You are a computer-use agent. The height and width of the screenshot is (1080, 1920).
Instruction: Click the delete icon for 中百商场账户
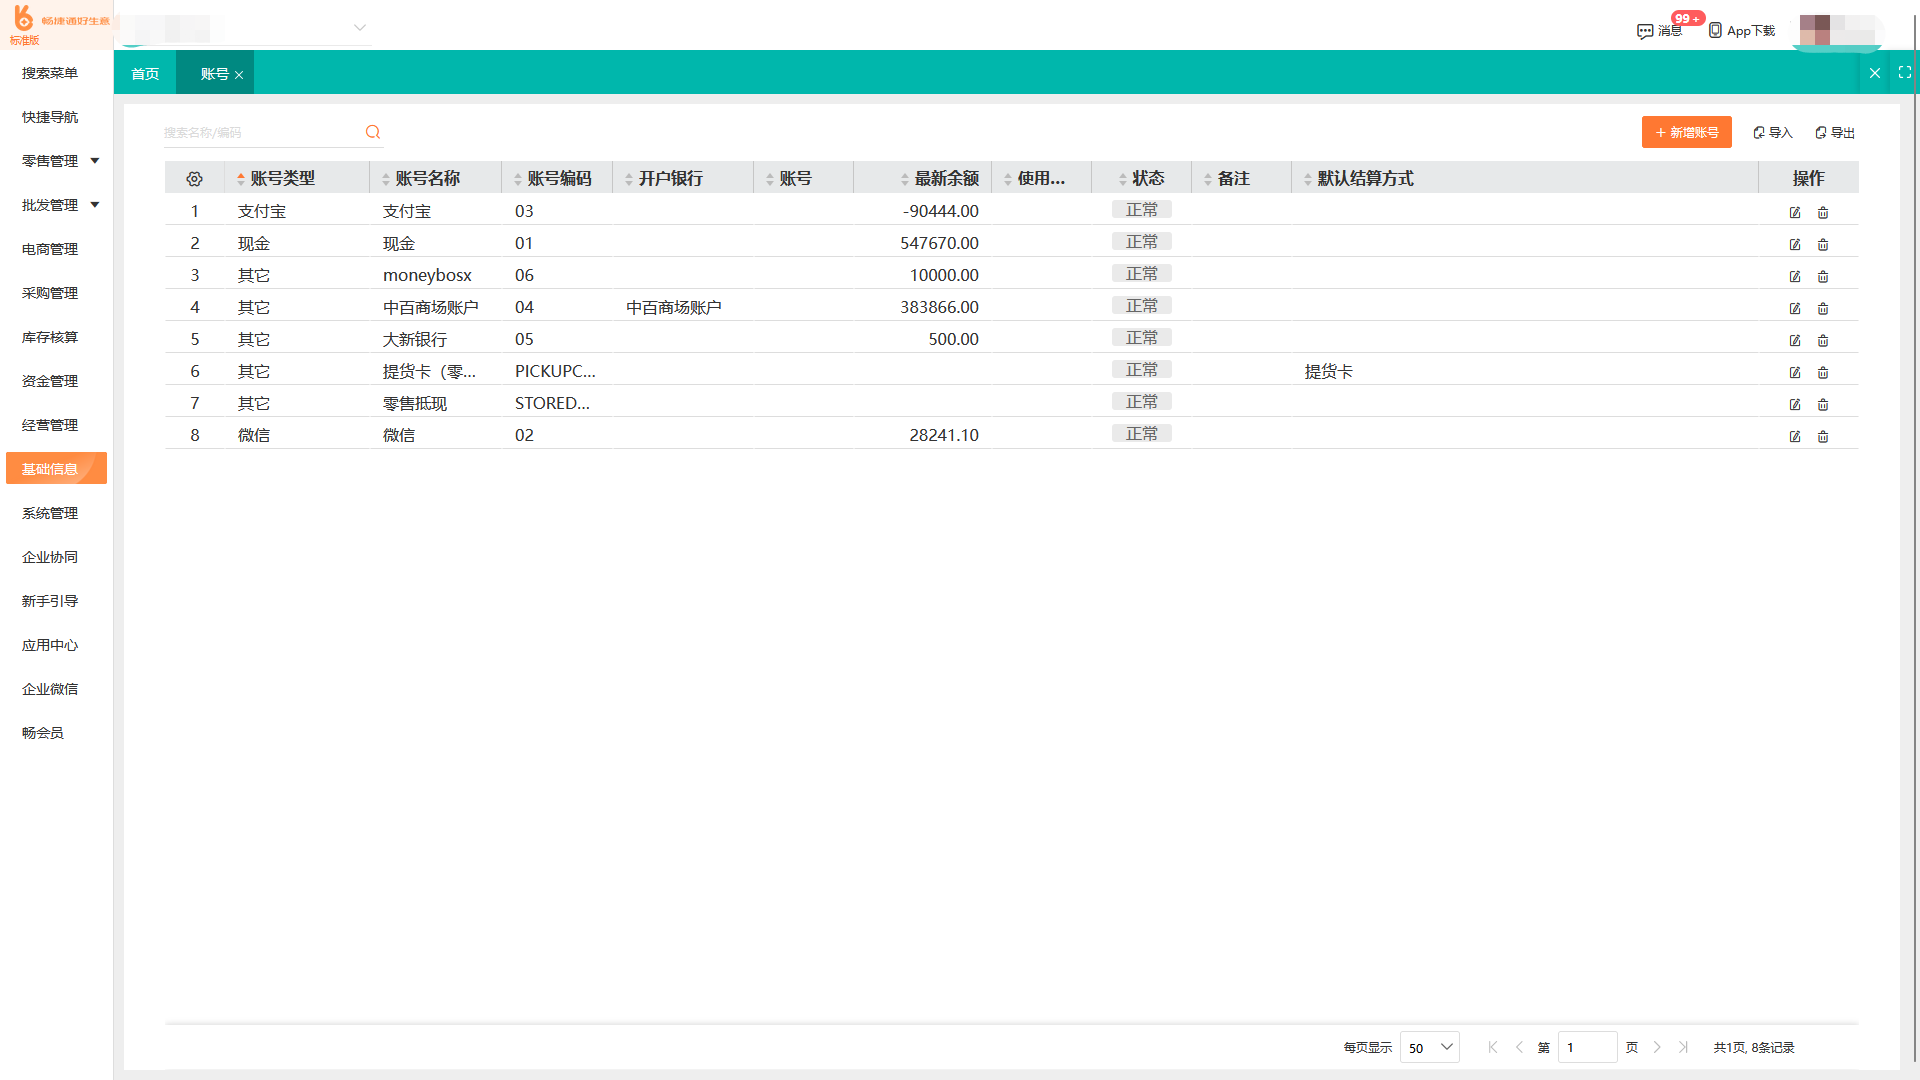[x=1824, y=306]
